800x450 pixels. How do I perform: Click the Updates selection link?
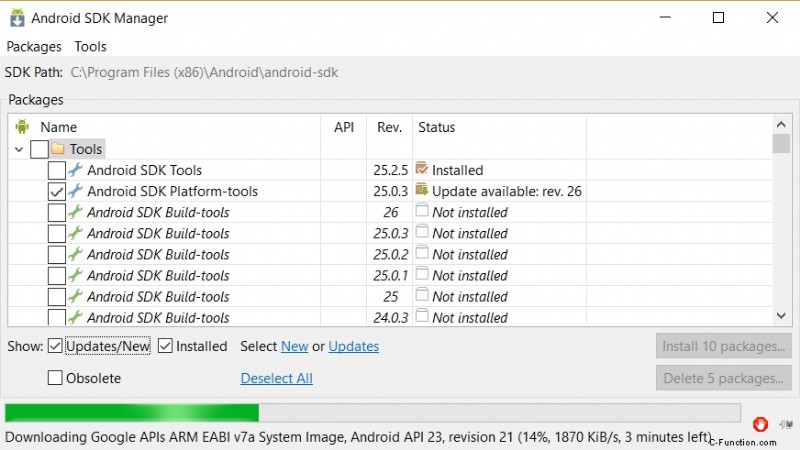click(x=353, y=347)
